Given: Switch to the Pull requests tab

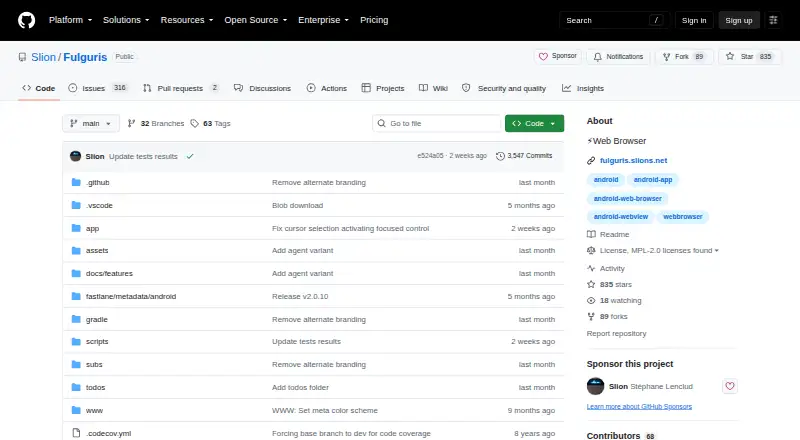Looking at the screenshot, I should [181, 88].
